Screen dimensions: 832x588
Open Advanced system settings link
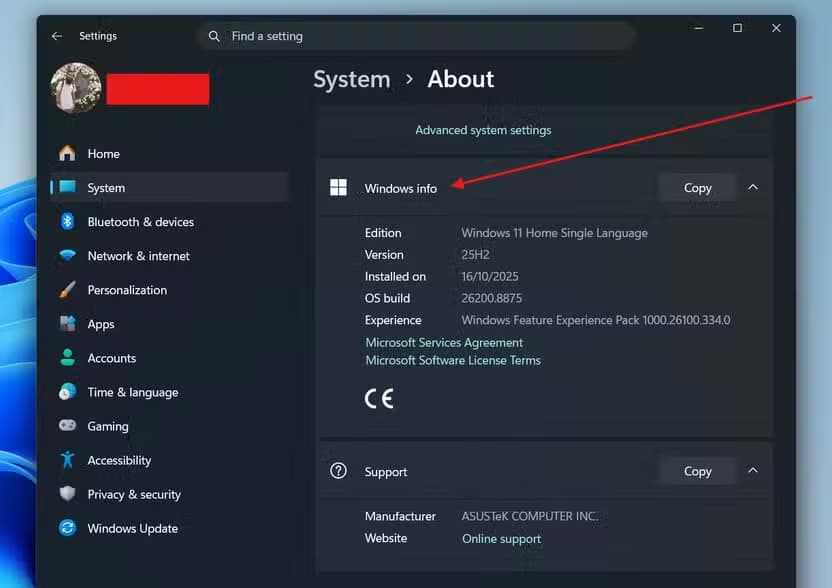(x=483, y=130)
